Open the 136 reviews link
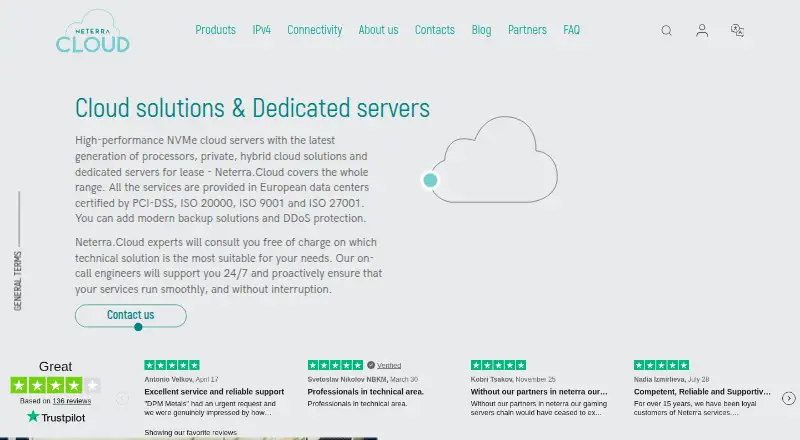Viewport: 800px width, 440px height. (x=72, y=401)
